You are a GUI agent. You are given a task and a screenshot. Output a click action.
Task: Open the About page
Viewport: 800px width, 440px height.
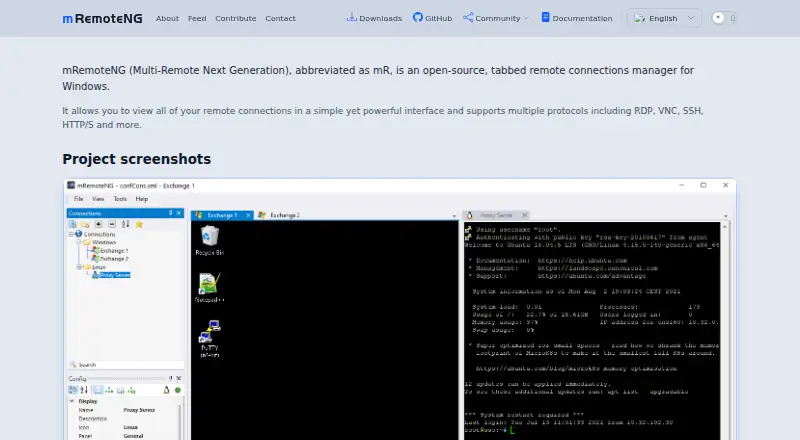[167, 18]
